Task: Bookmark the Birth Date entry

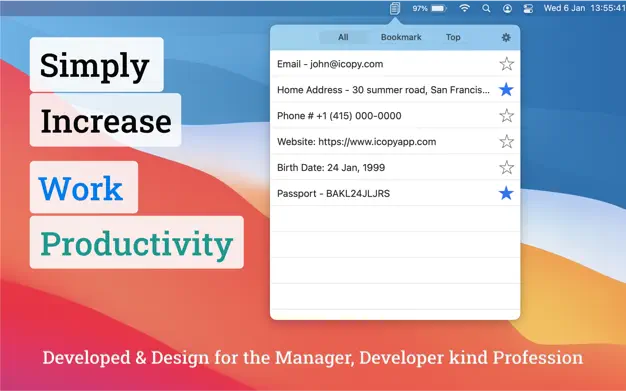Action: [x=506, y=168]
